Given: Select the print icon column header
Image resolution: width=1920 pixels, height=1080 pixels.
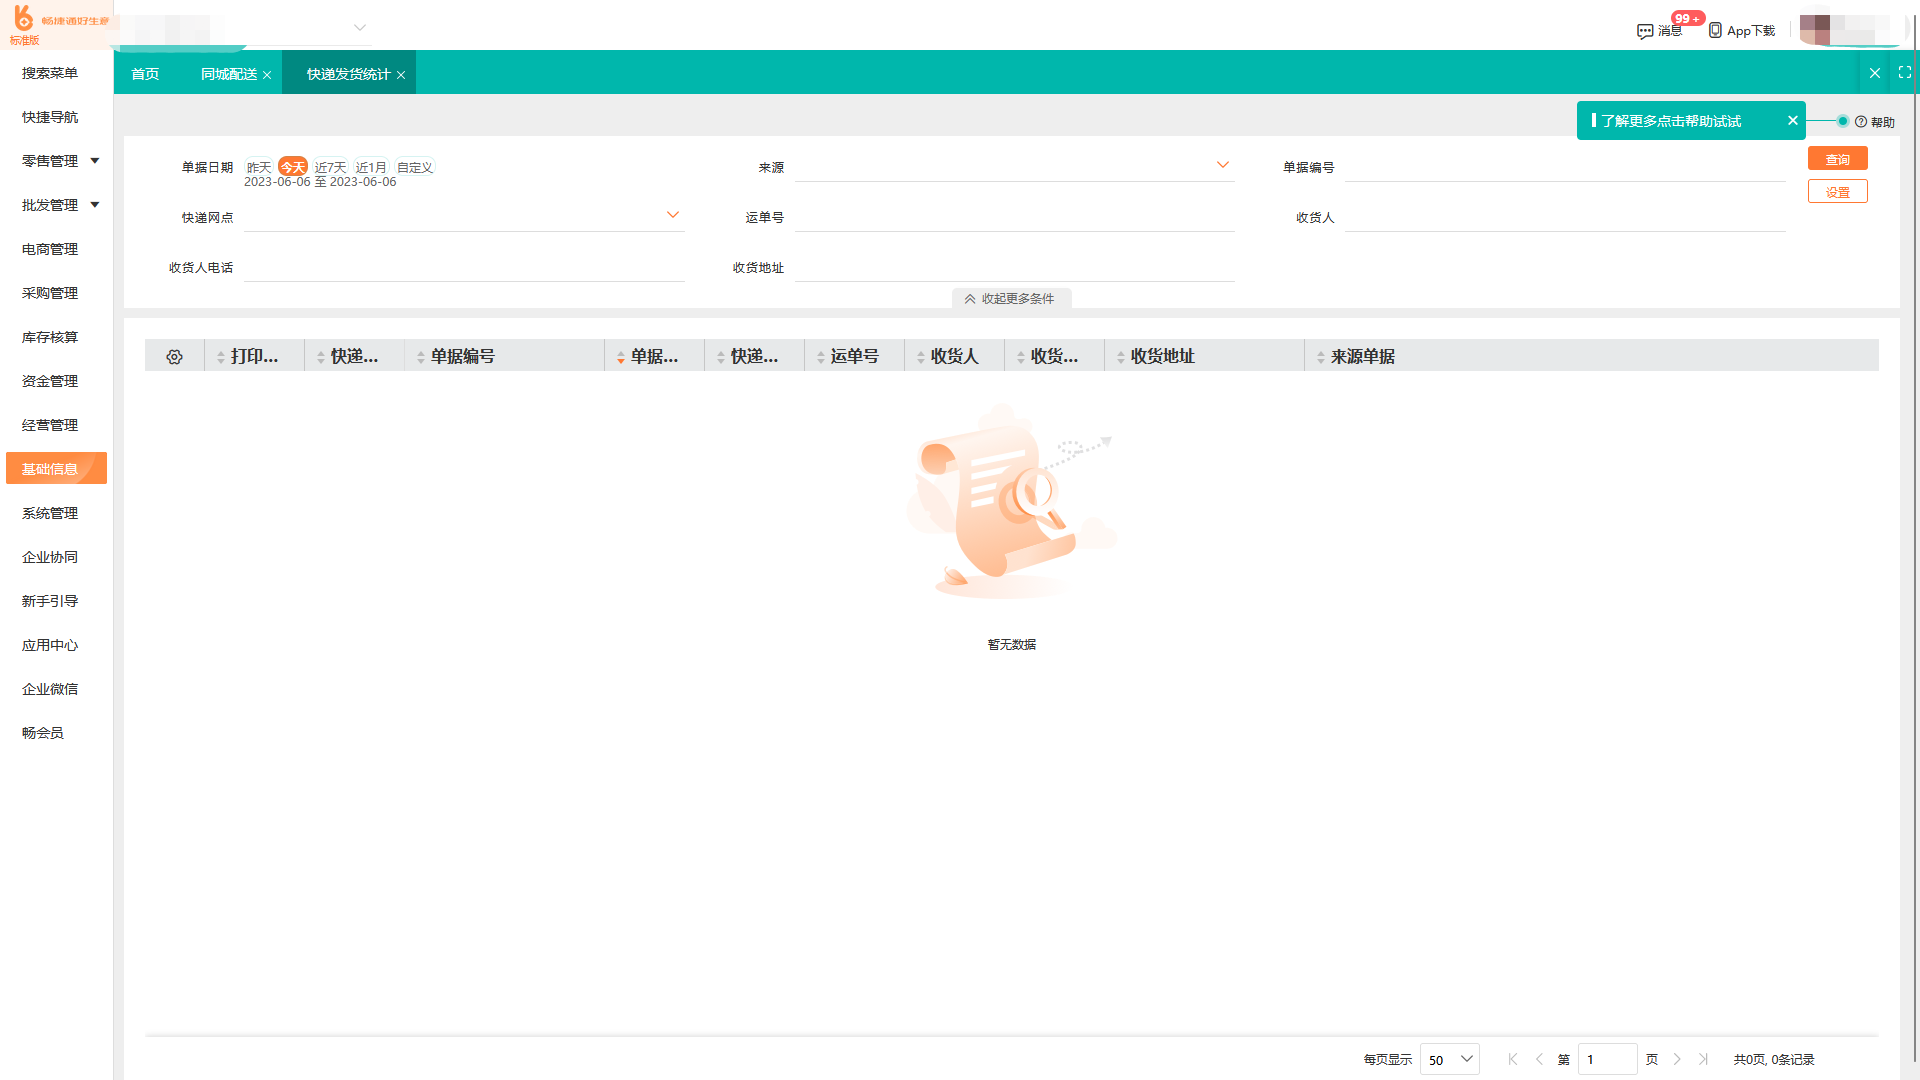Looking at the screenshot, I should [x=253, y=355].
